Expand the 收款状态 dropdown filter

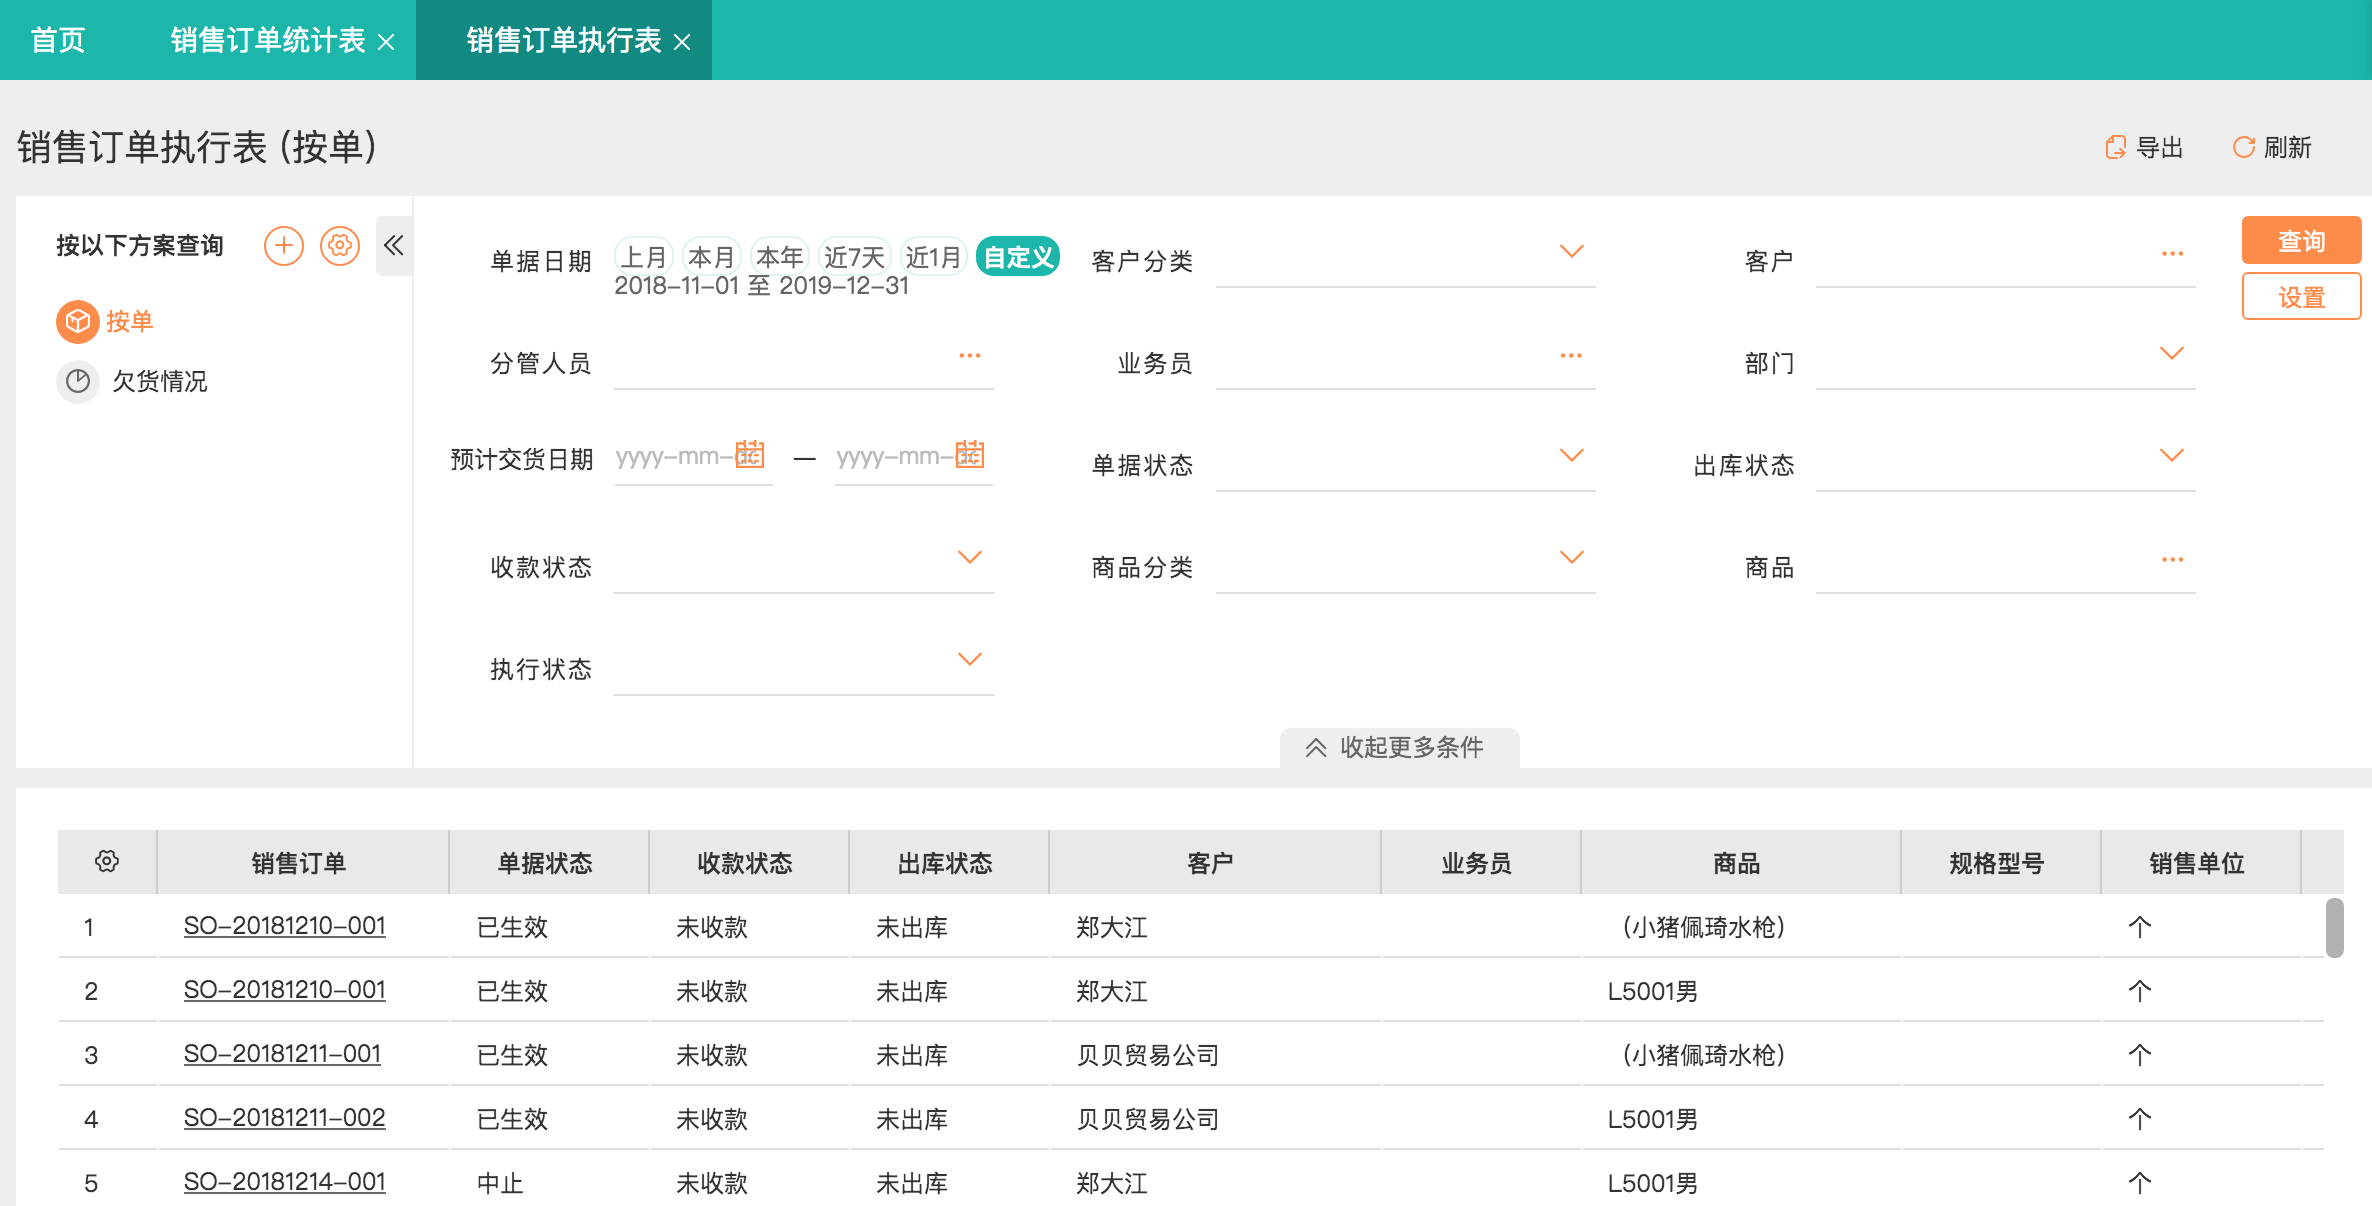(x=971, y=560)
